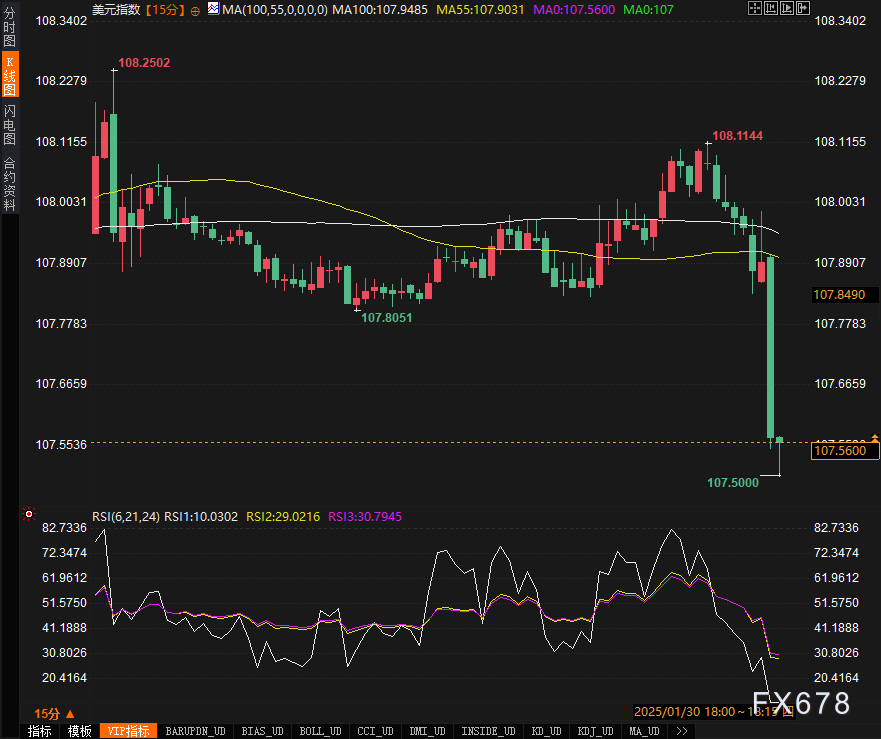
Task: Click the last chart tool icon at top right
Action: coord(805,9)
